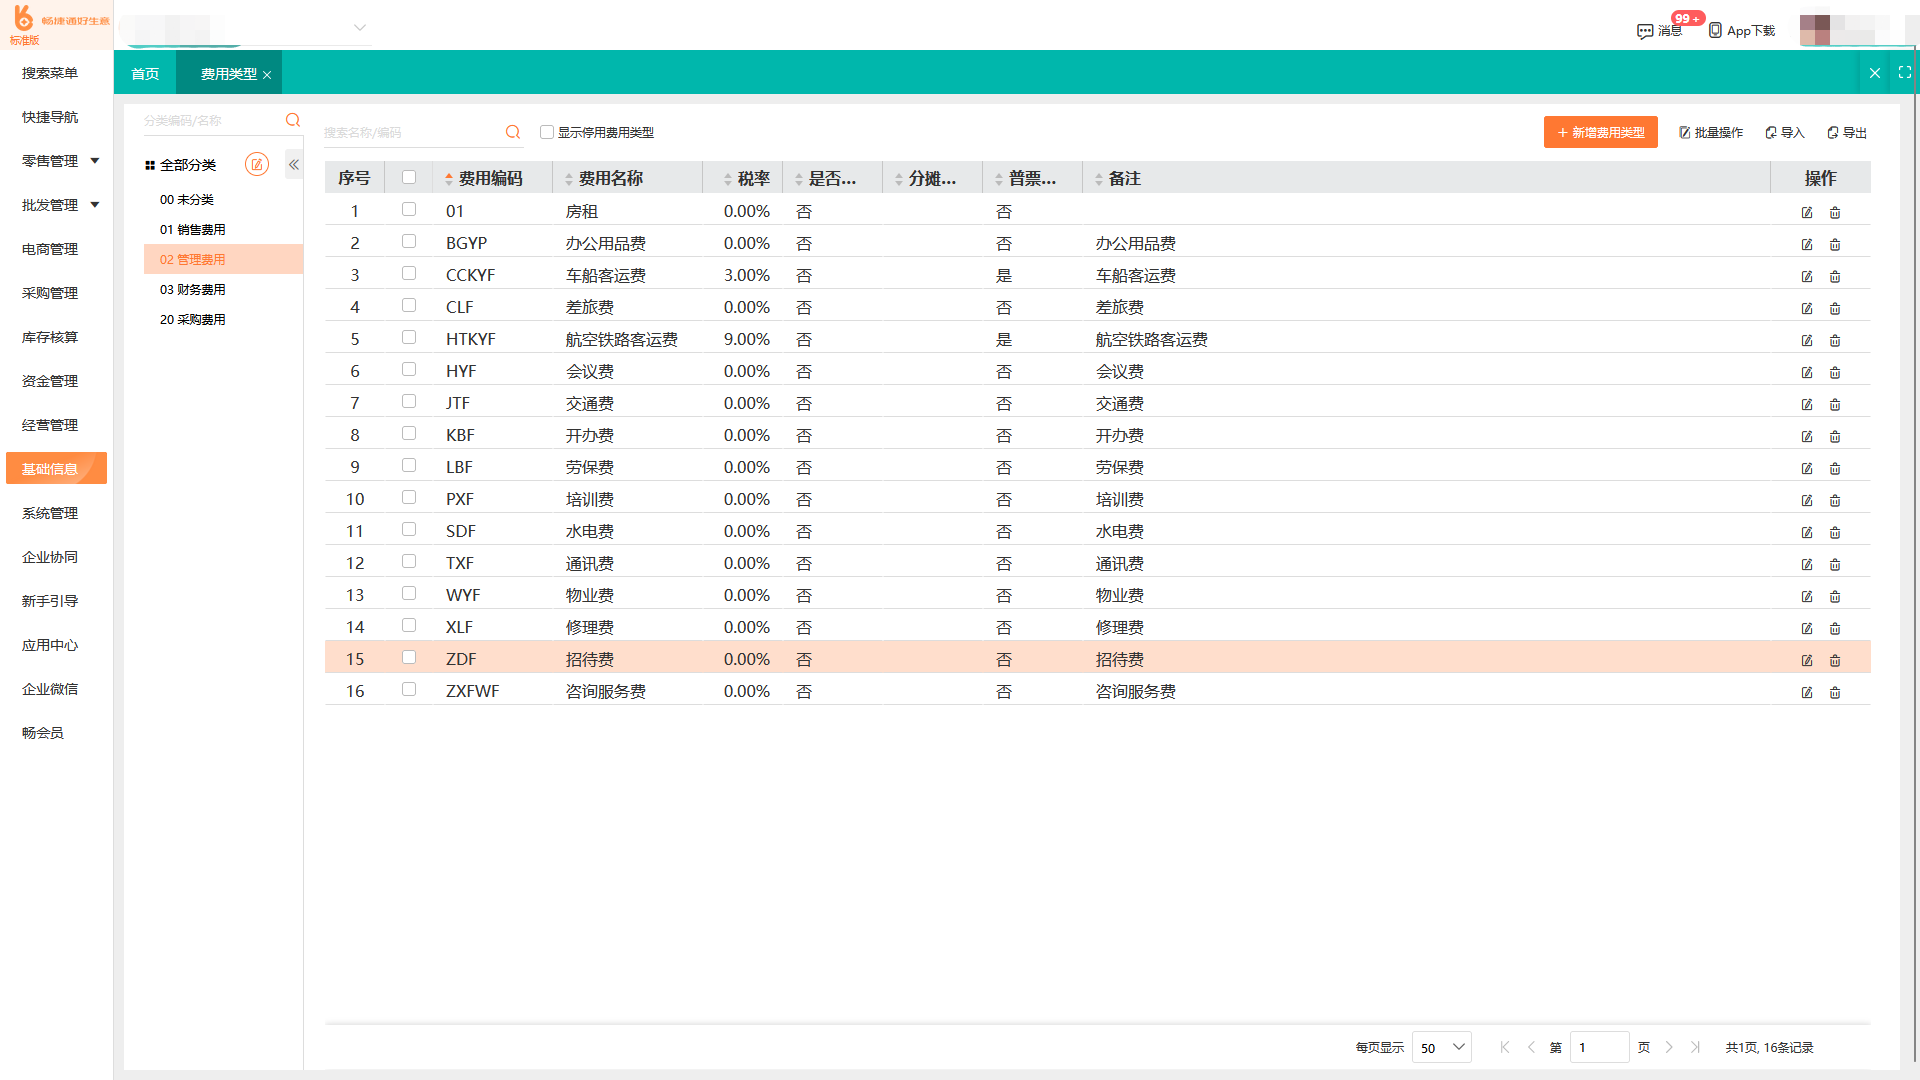Screen dimensions: 1920x1080
Task: Toggle 显示停用费用类型 checkbox
Action: (x=546, y=131)
